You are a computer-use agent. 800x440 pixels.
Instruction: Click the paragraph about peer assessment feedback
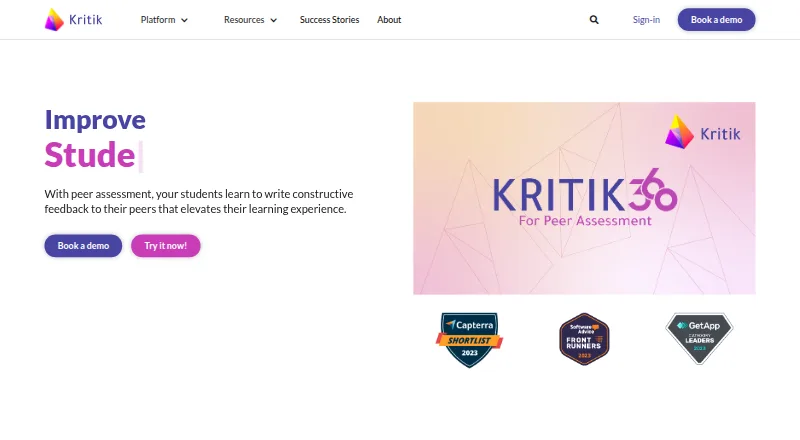199,201
